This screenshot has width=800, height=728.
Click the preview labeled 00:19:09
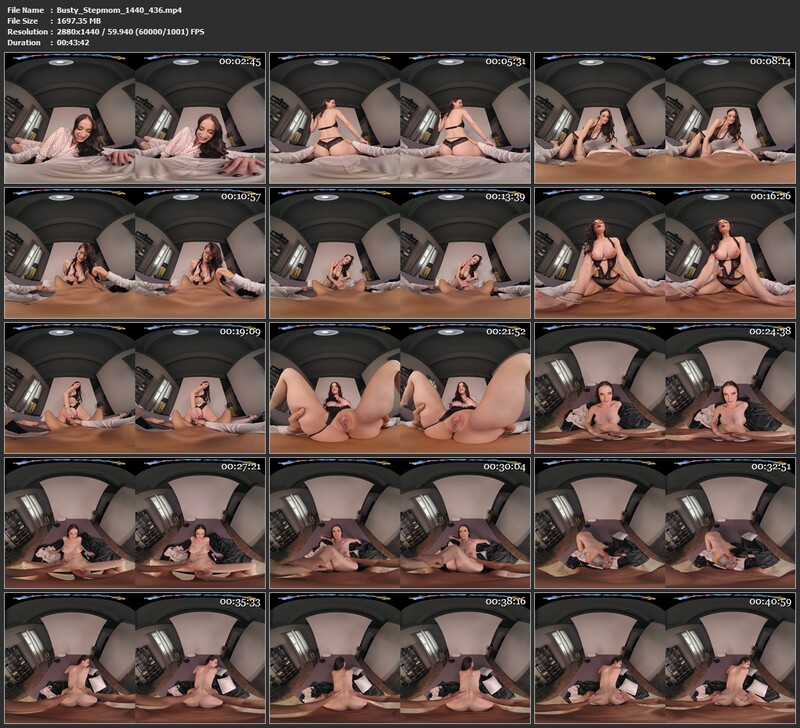135,387
